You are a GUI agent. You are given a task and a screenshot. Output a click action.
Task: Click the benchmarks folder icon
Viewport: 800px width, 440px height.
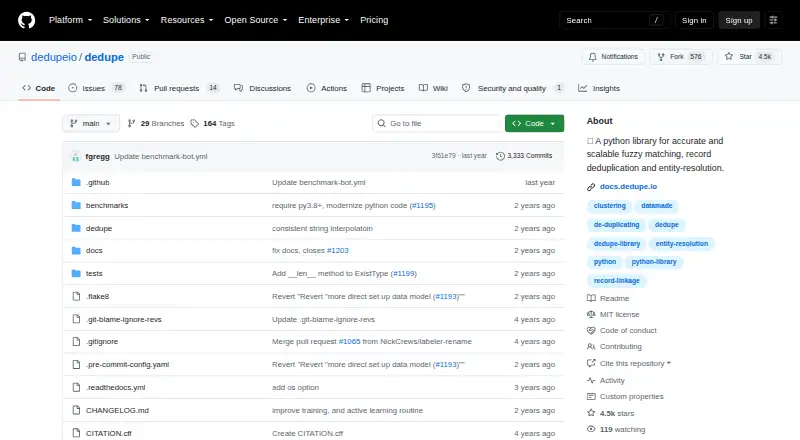pos(76,205)
